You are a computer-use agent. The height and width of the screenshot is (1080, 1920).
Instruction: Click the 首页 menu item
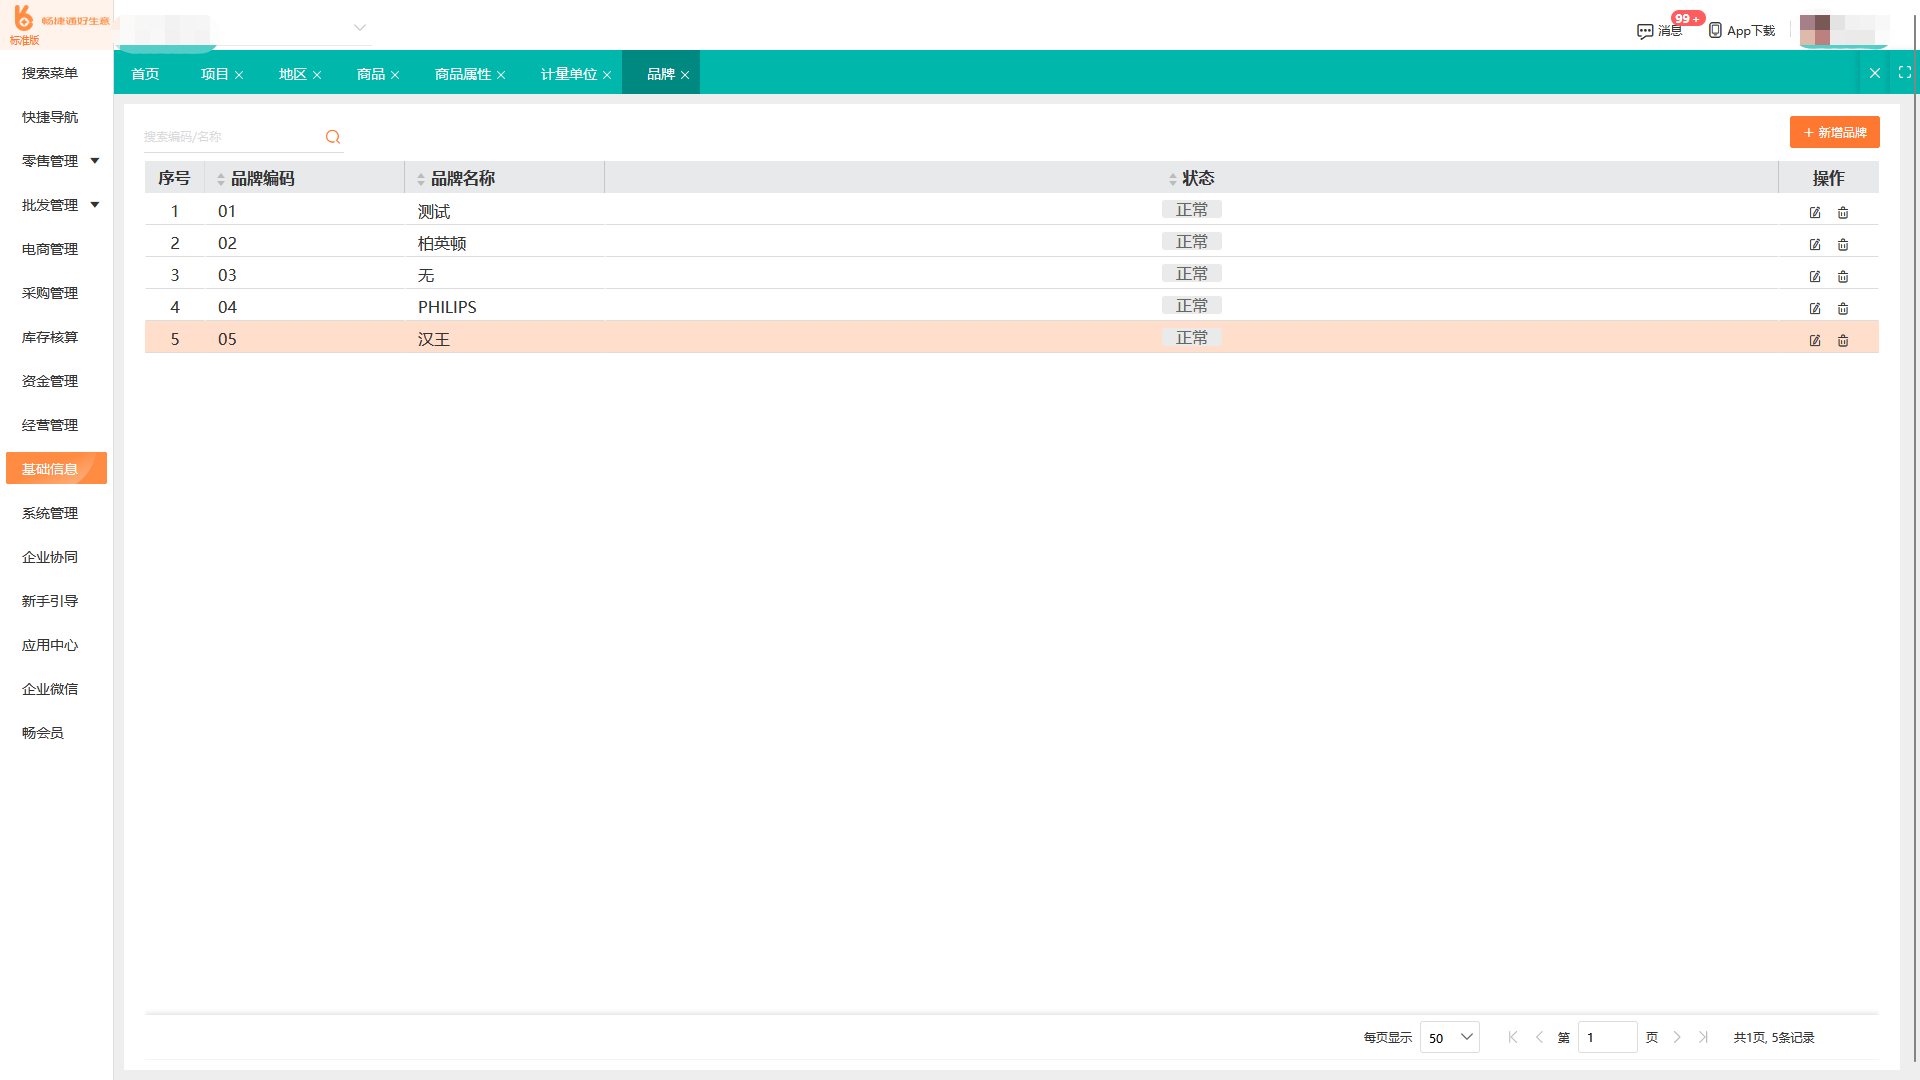(145, 74)
